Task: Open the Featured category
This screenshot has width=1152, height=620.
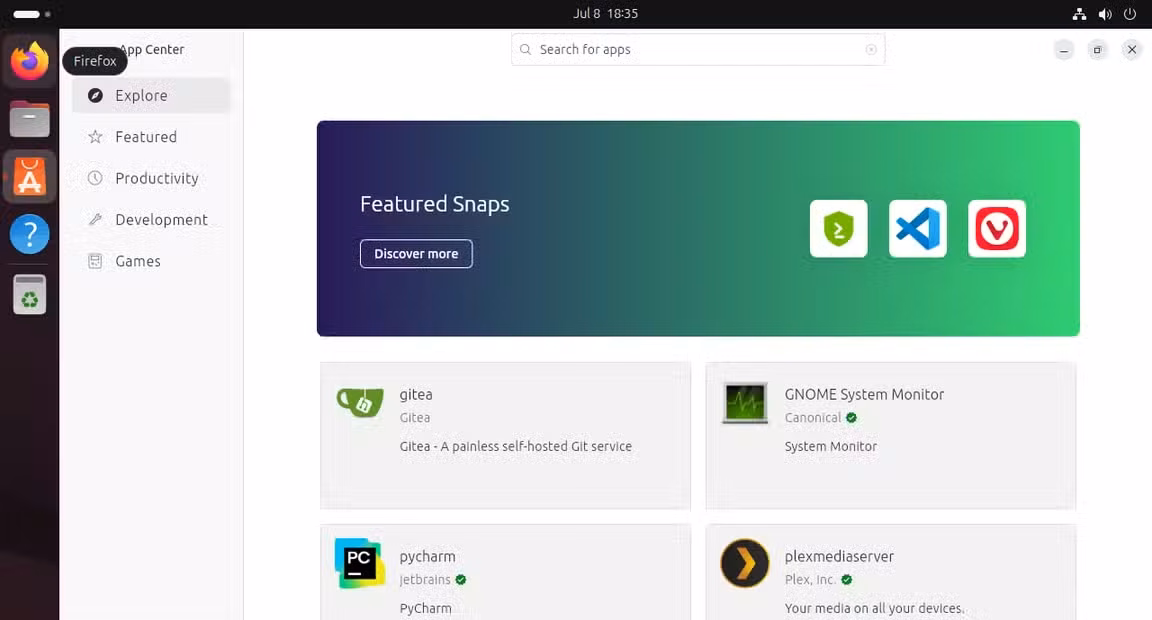Action: [x=151, y=137]
